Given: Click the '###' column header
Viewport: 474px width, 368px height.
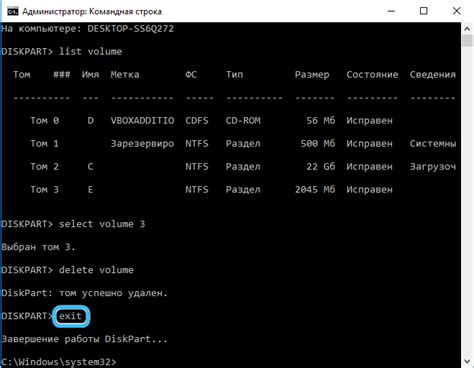Looking at the screenshot, I should (x=62, y=75).
